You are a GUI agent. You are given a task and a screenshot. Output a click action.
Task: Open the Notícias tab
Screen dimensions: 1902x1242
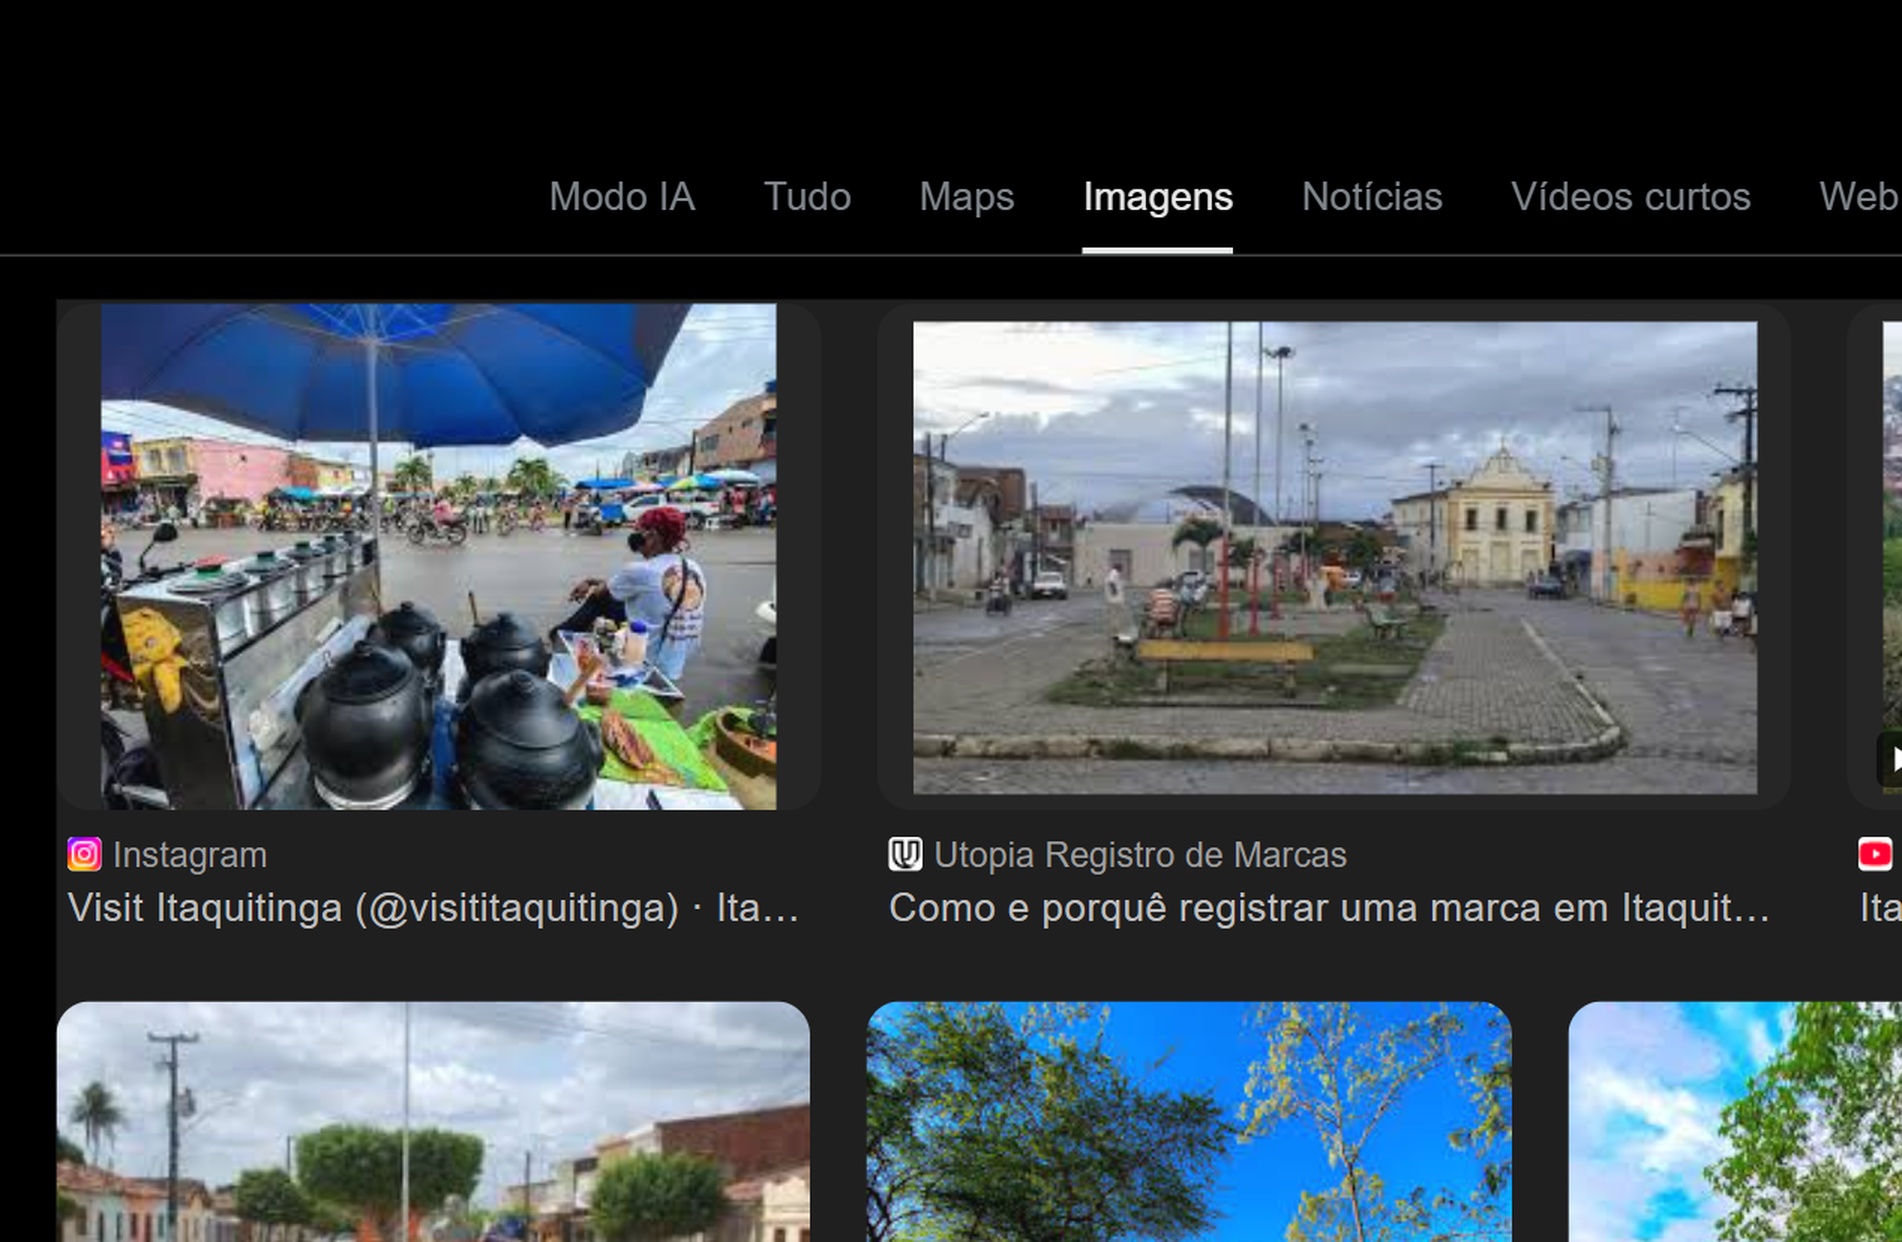tap(1371, 197)
